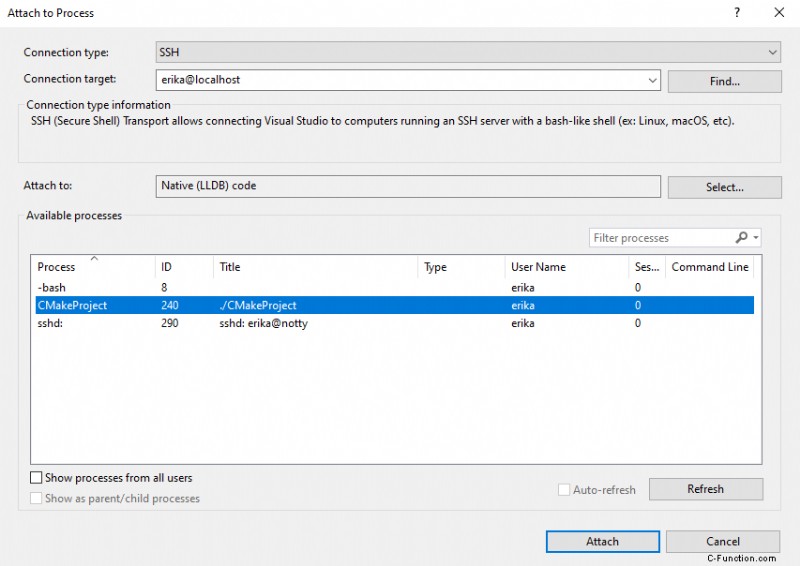
Task: Click the help question mark icon
Action: coord(737,13)
